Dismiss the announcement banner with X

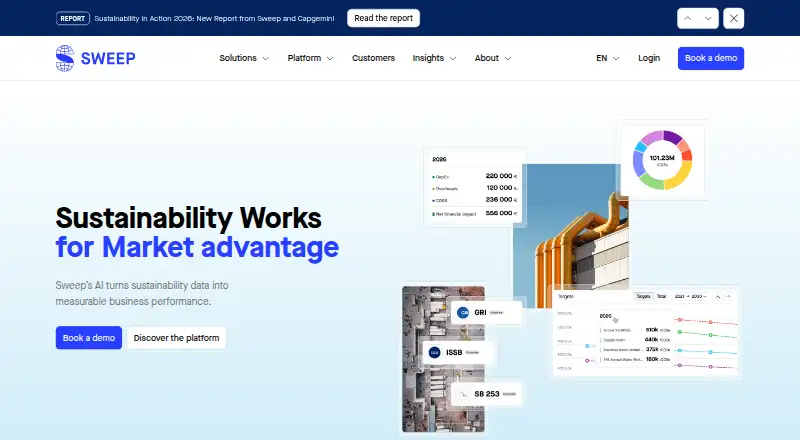click(x=734, y=18)
